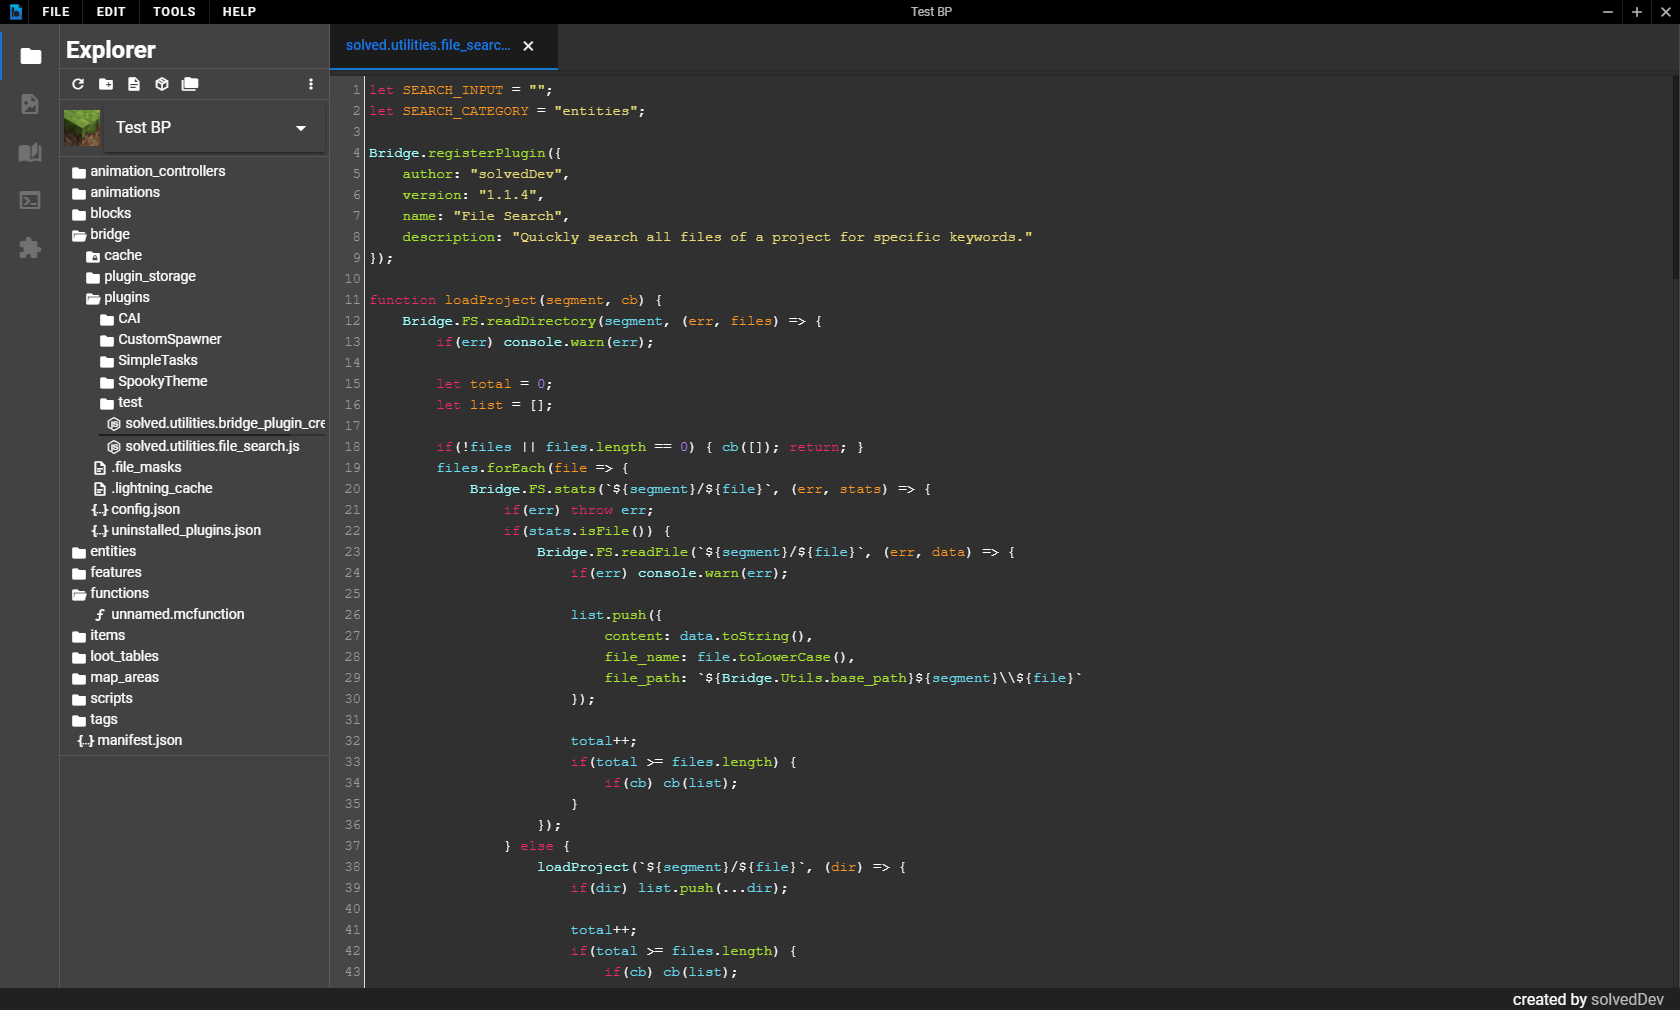The height and width of the screenshot is (1010, 1680).
Task: Open the TOOLS menu
Action: pos(174,12)
